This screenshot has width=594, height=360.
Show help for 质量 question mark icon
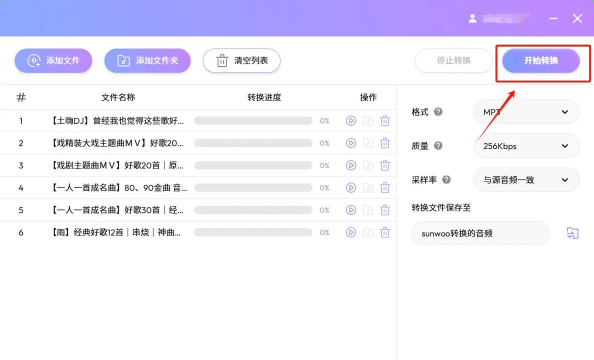pos(438,146)
